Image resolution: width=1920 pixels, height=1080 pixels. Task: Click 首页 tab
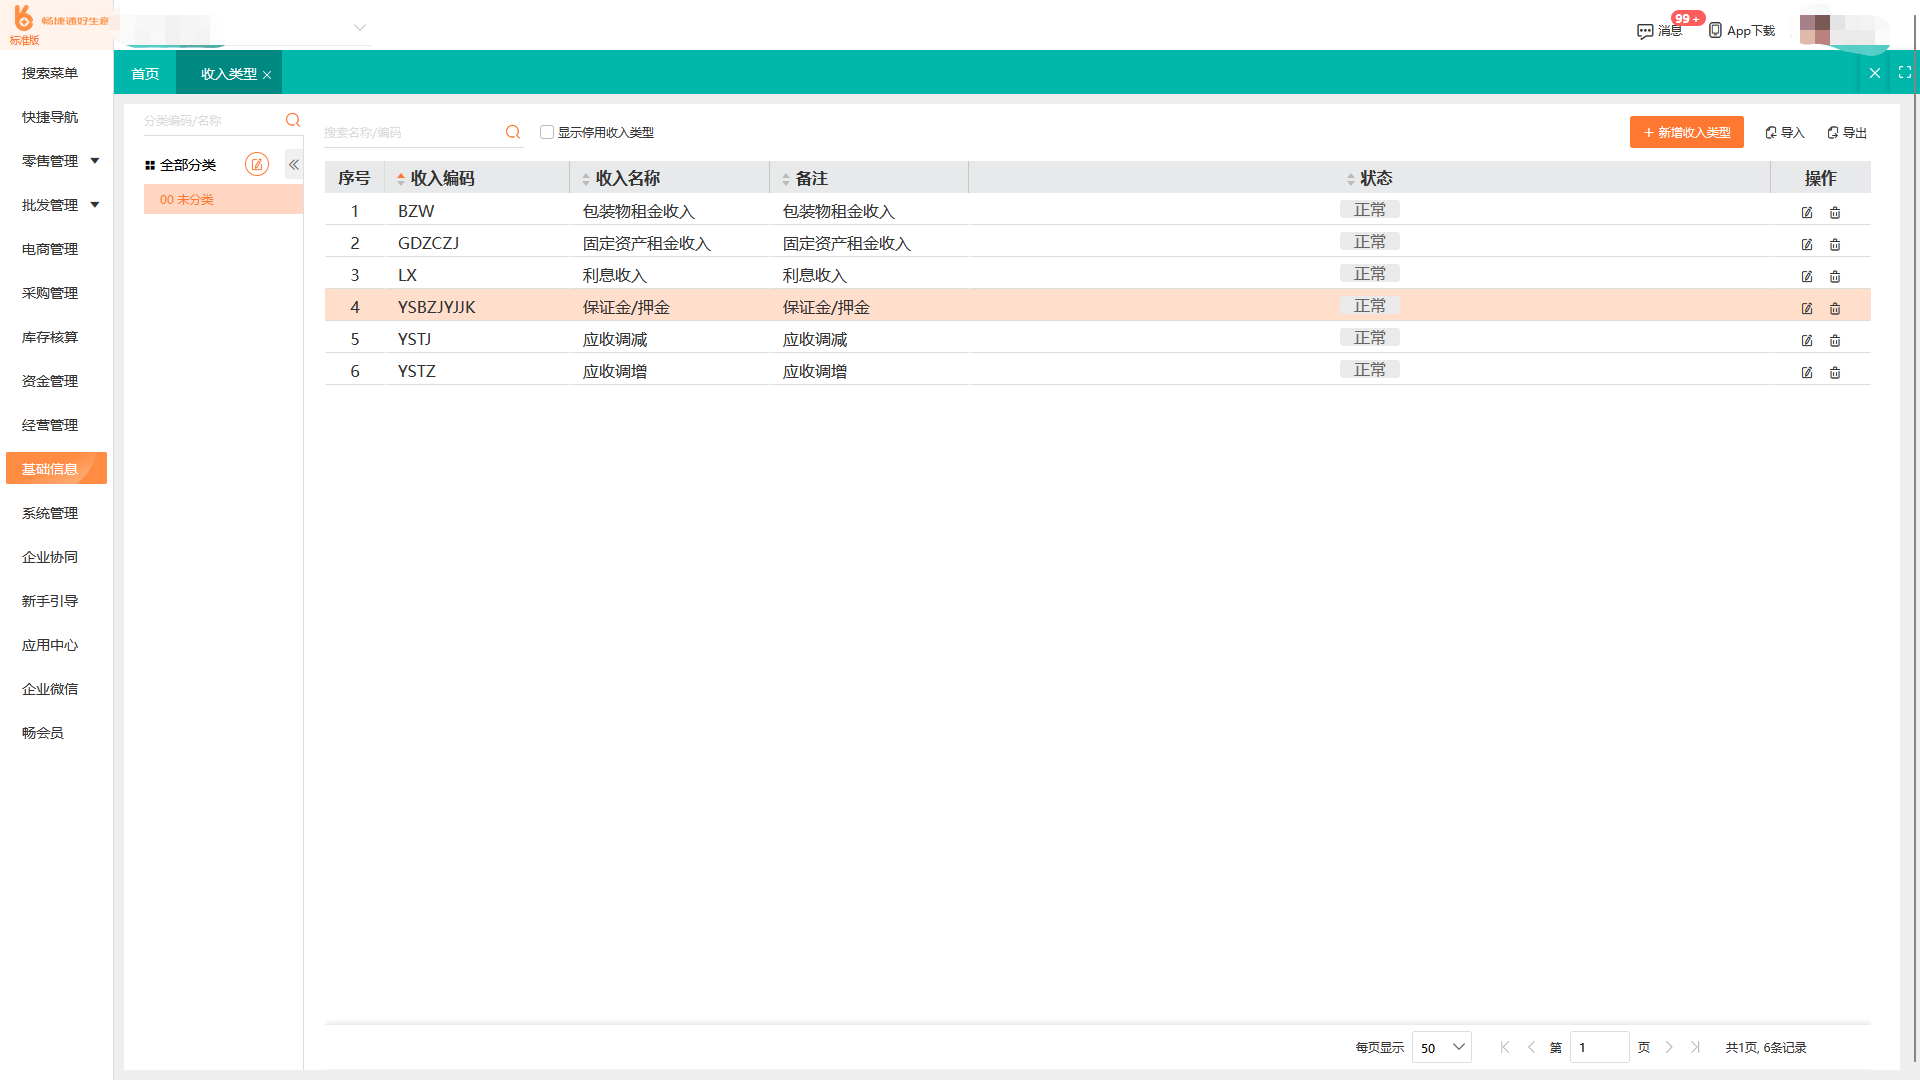[145, 74]
